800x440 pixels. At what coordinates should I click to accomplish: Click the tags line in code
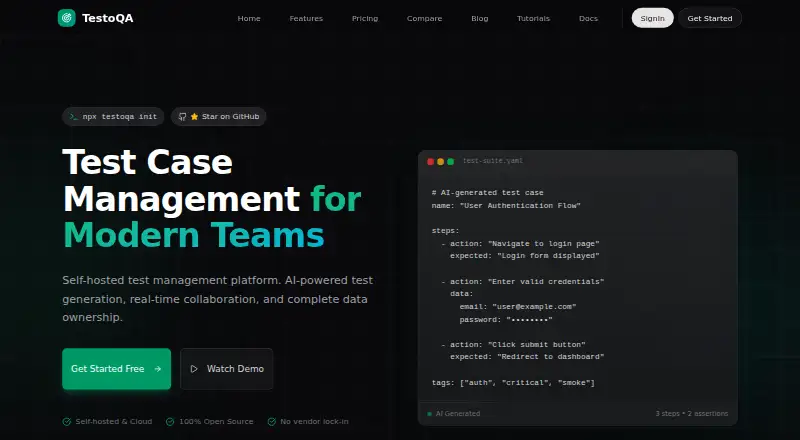click(x=513, y=383)
